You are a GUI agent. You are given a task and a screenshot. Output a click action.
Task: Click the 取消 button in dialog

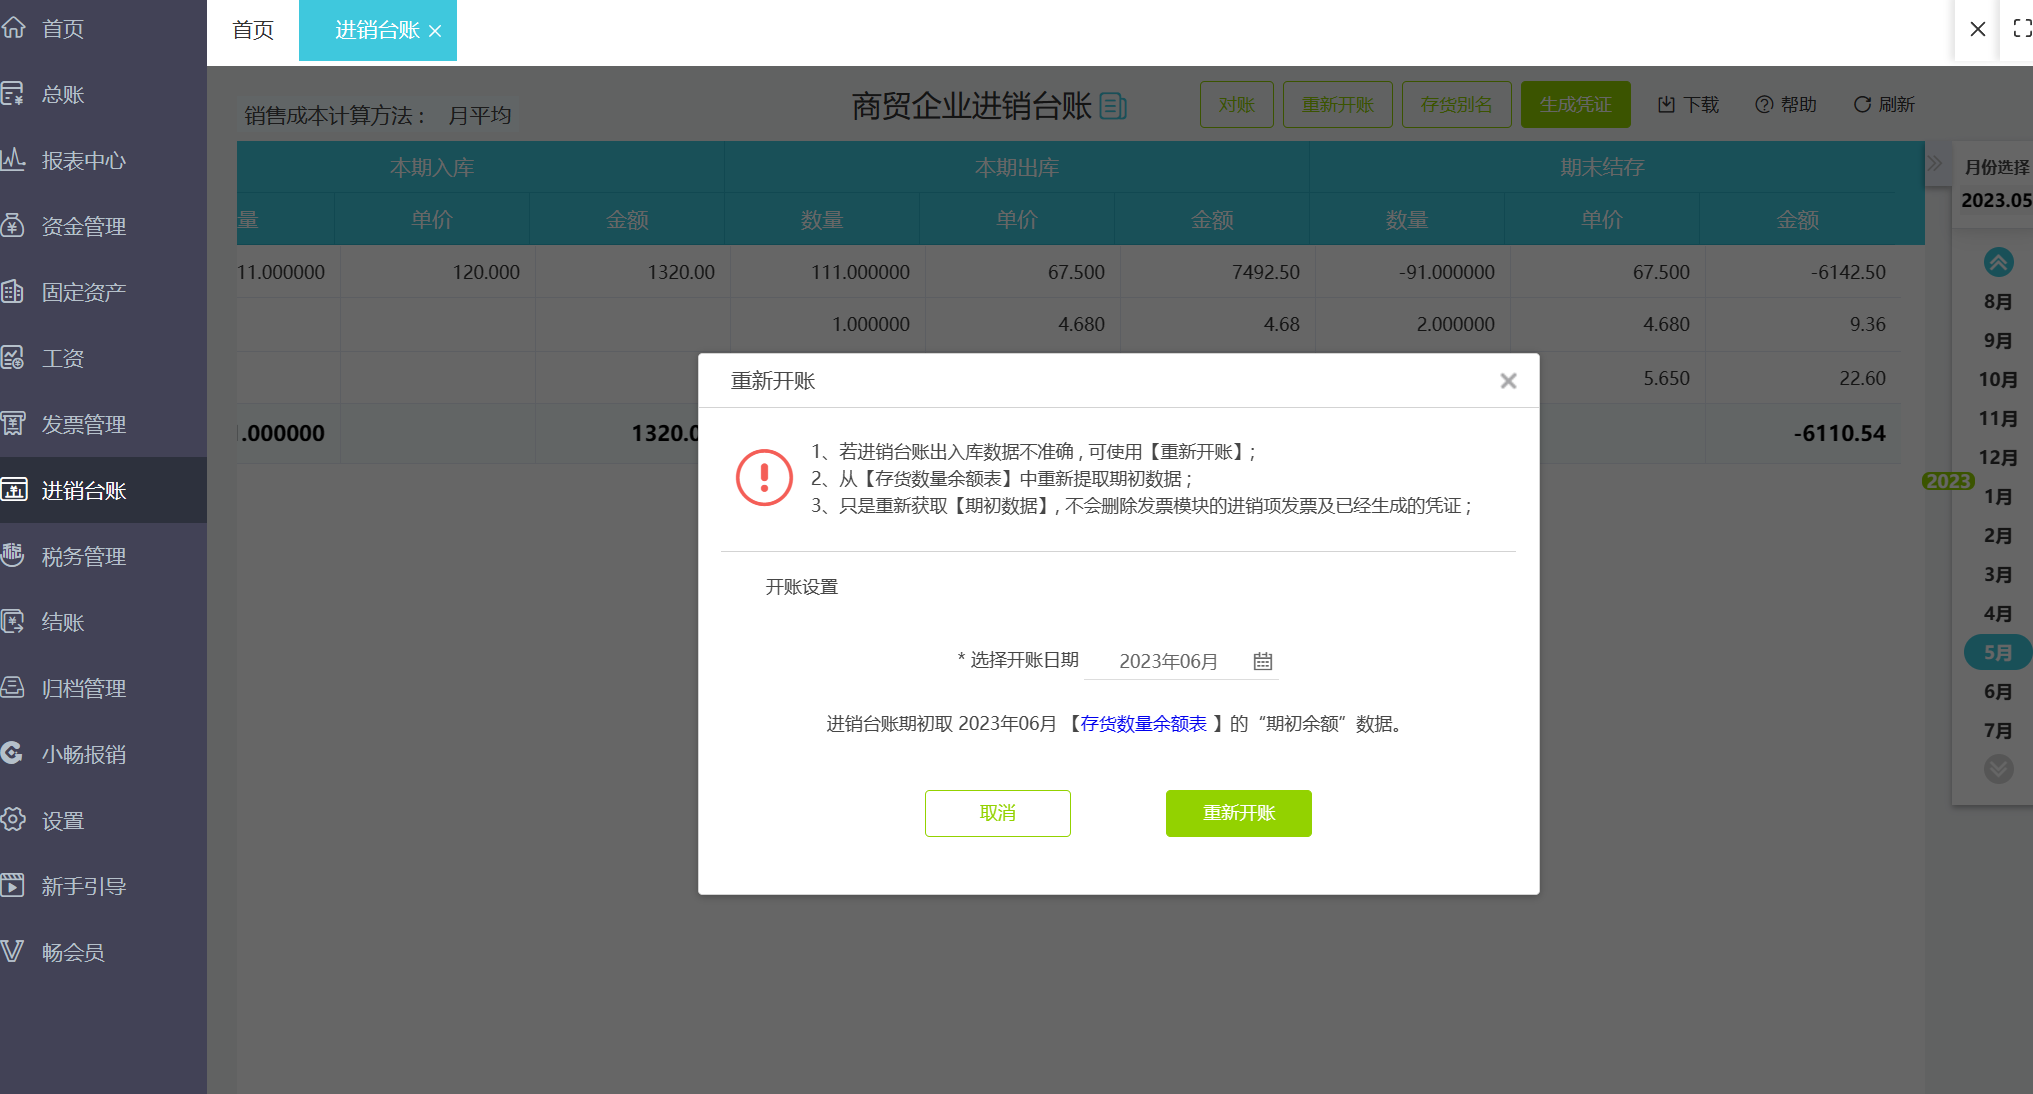(997, 812)
